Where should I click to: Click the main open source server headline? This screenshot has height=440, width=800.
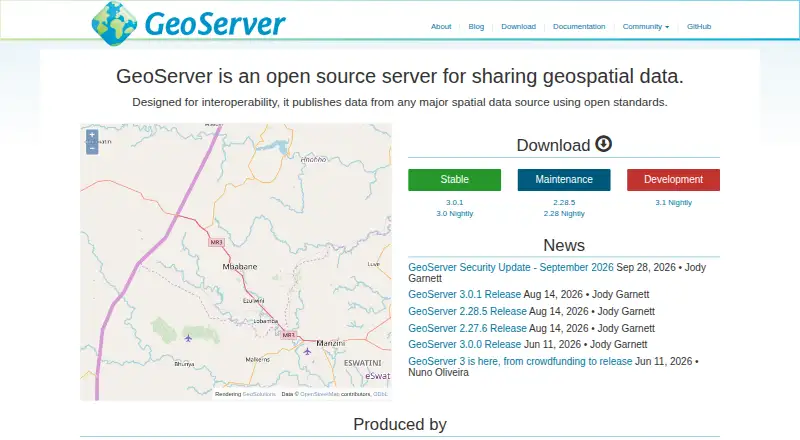click(400, 76)
